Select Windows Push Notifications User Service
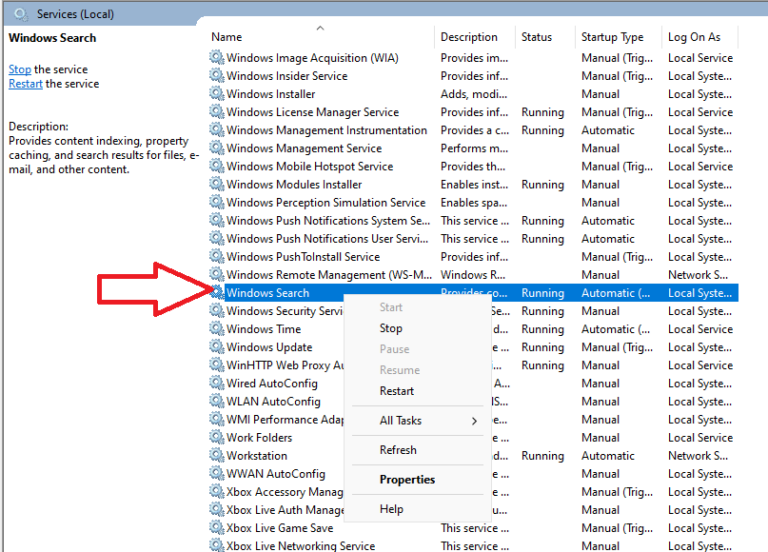768x552 pixels. click(327, 239)
